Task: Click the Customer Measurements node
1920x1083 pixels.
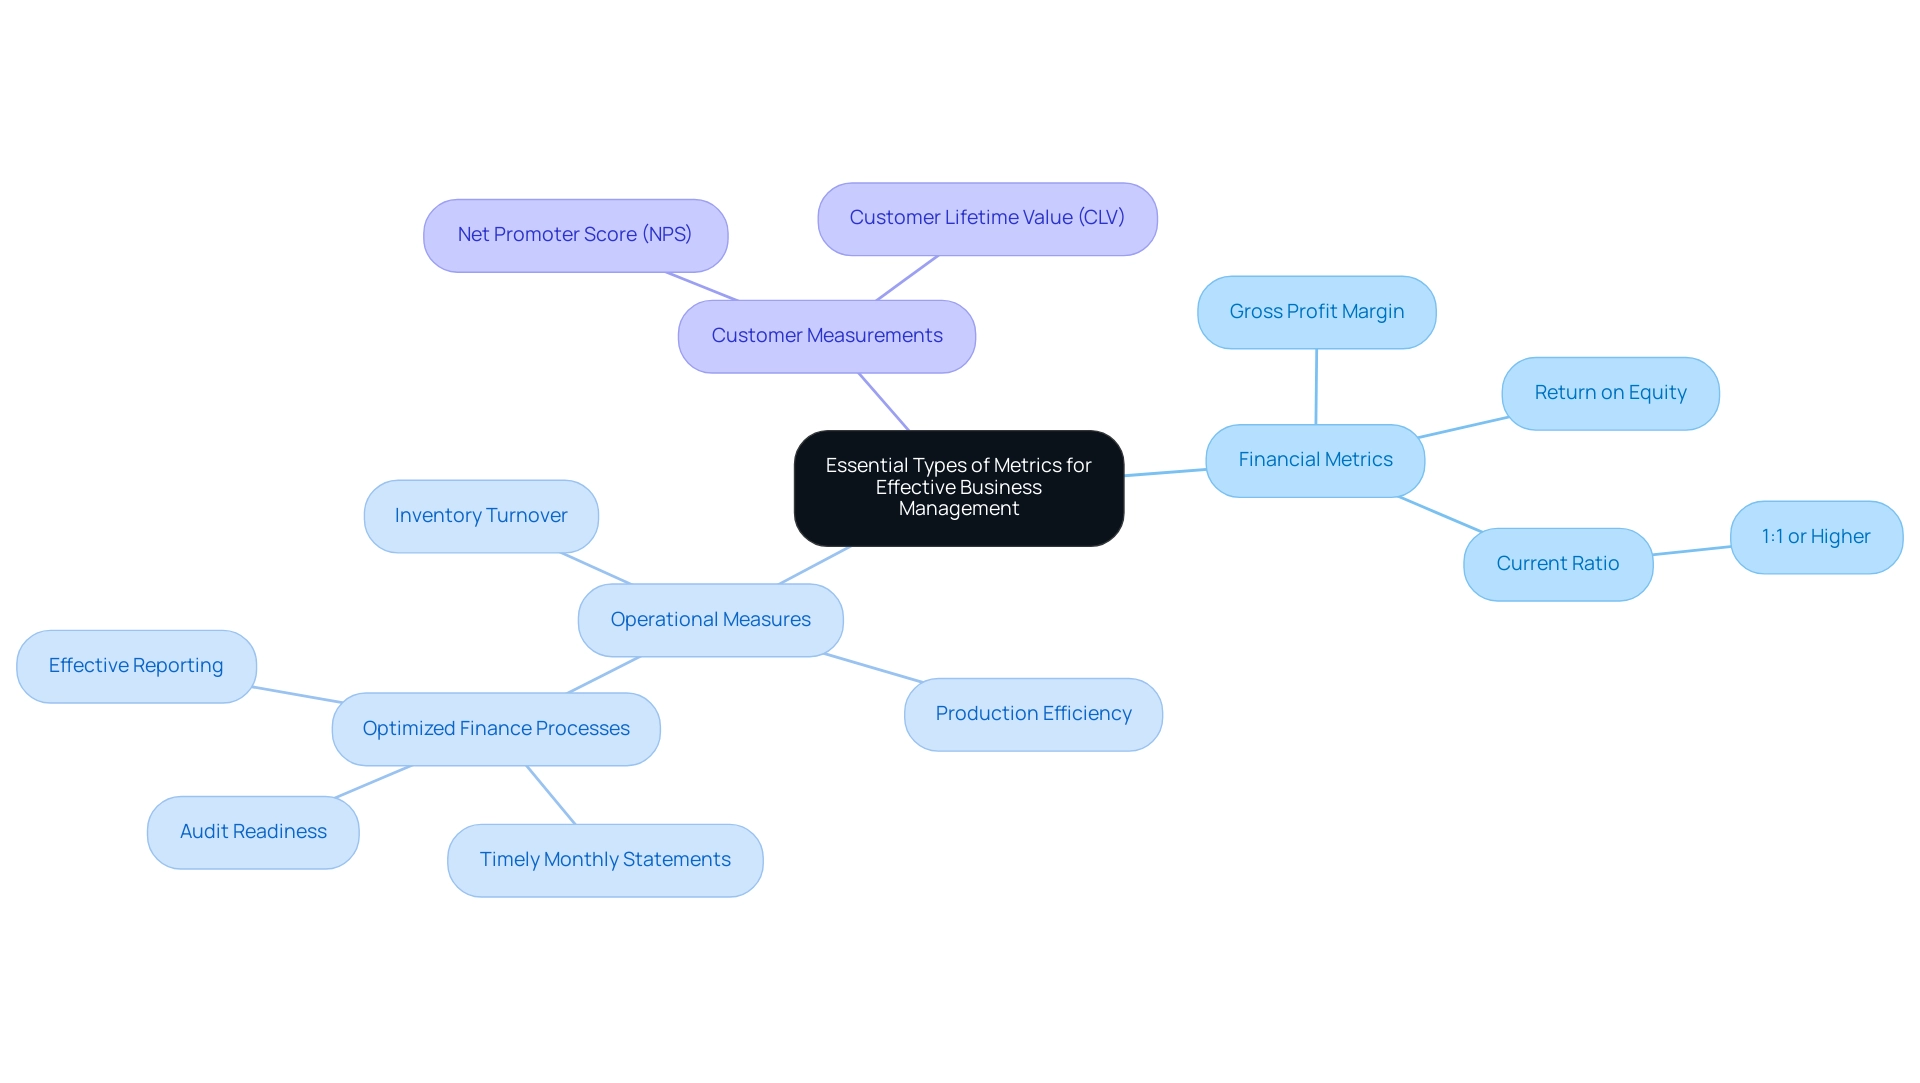Action: [x=827, y=335]
